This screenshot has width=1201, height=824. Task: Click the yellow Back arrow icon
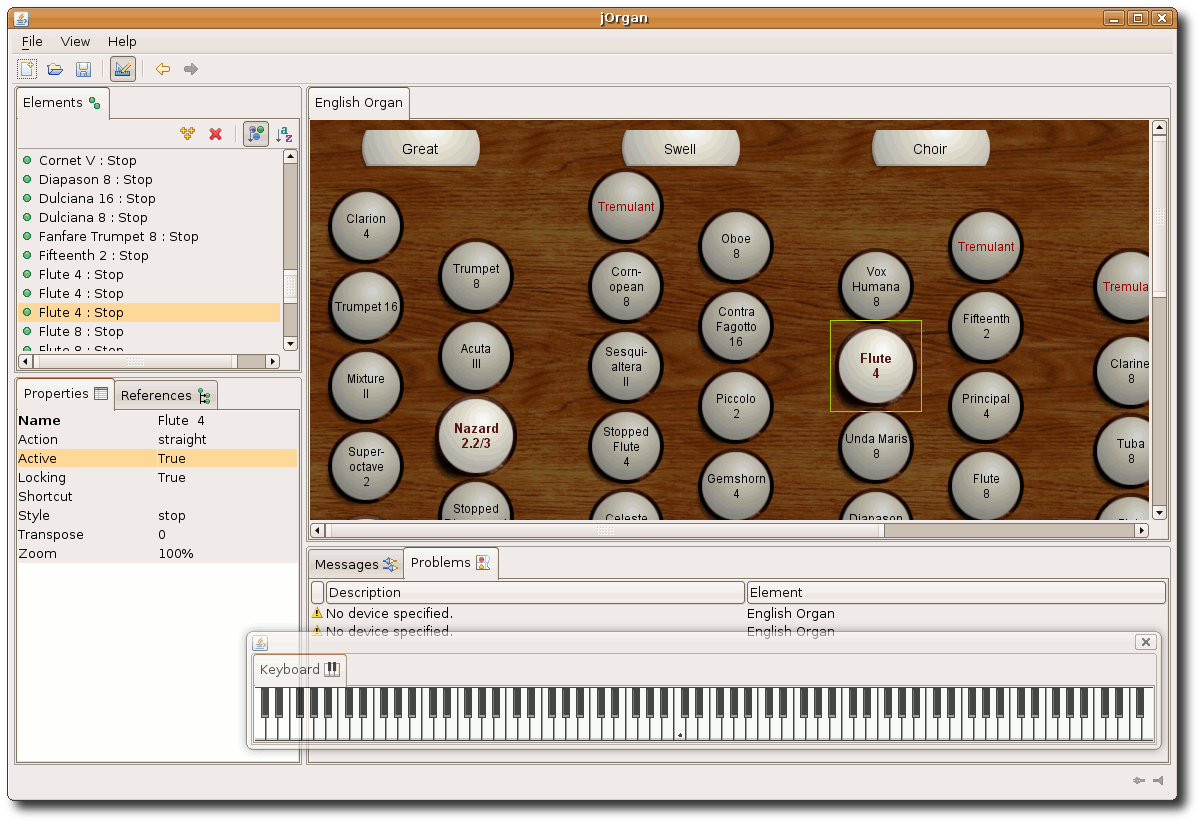click(x=162, y=69)
